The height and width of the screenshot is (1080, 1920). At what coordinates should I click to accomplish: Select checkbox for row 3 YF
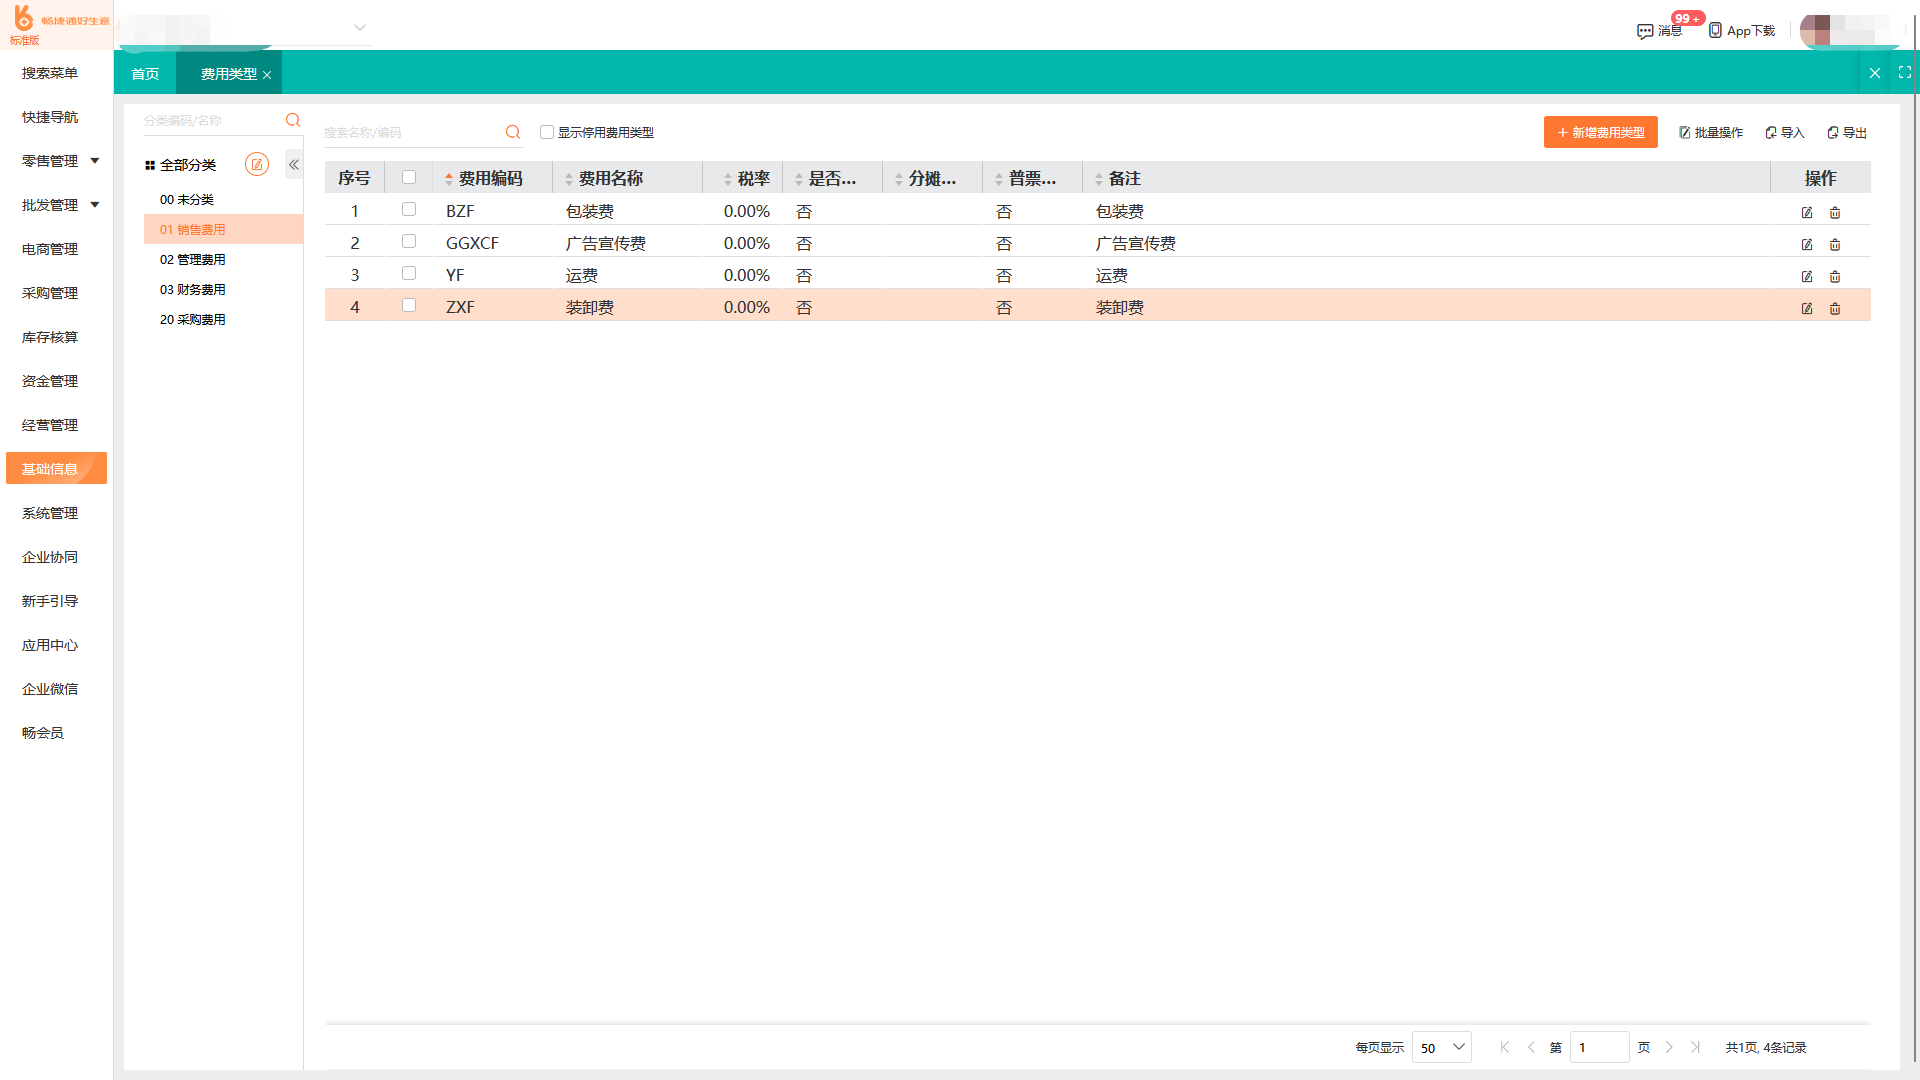tap(409, 274)
